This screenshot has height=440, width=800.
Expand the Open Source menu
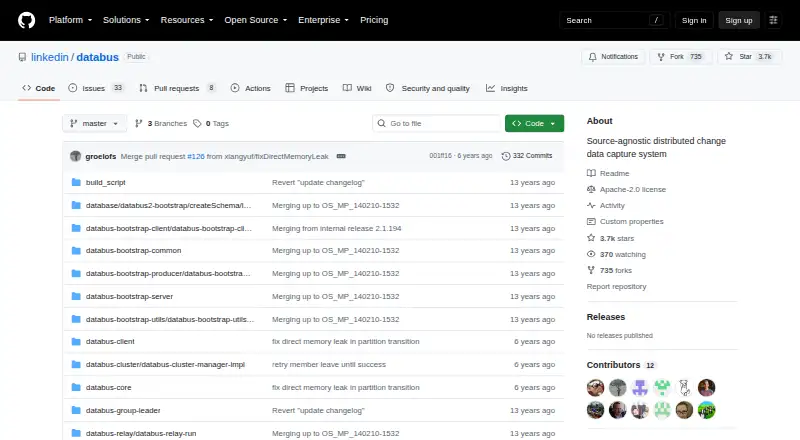256,20
